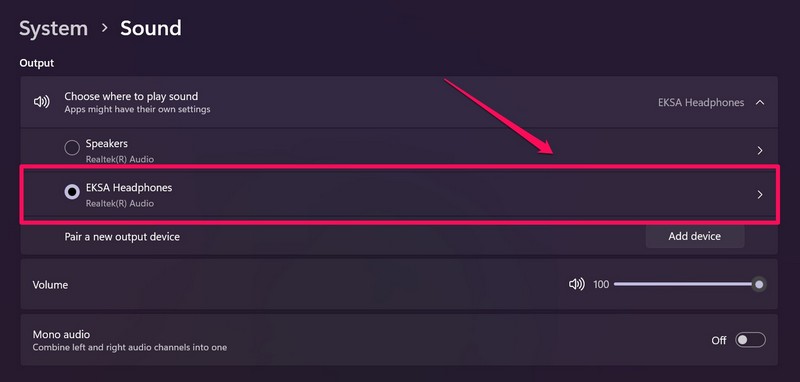Viewport: 800px width, 382px height.
Task: Go back to the System breadcrumb
Action: [54, 29]
